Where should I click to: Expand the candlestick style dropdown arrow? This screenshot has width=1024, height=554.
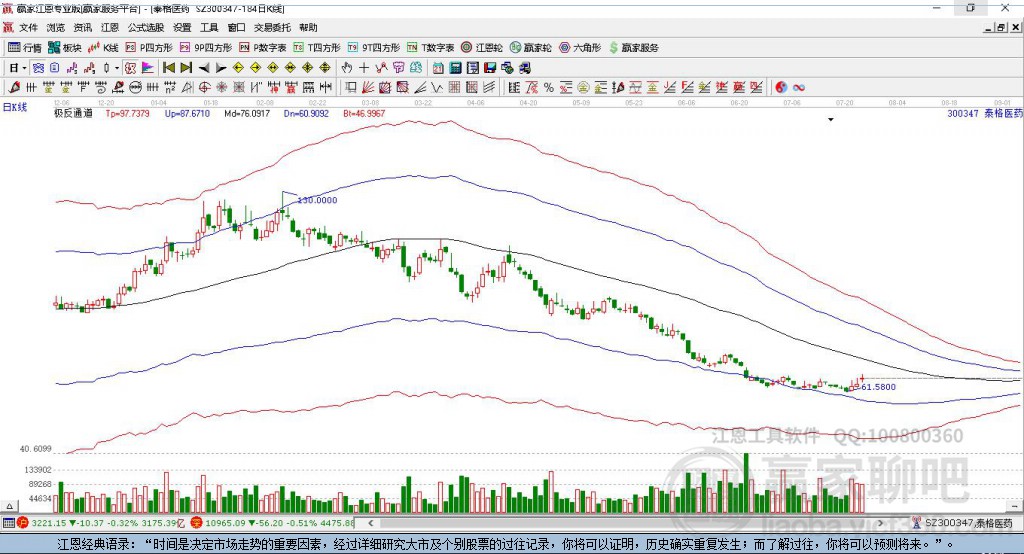point(117,68)
